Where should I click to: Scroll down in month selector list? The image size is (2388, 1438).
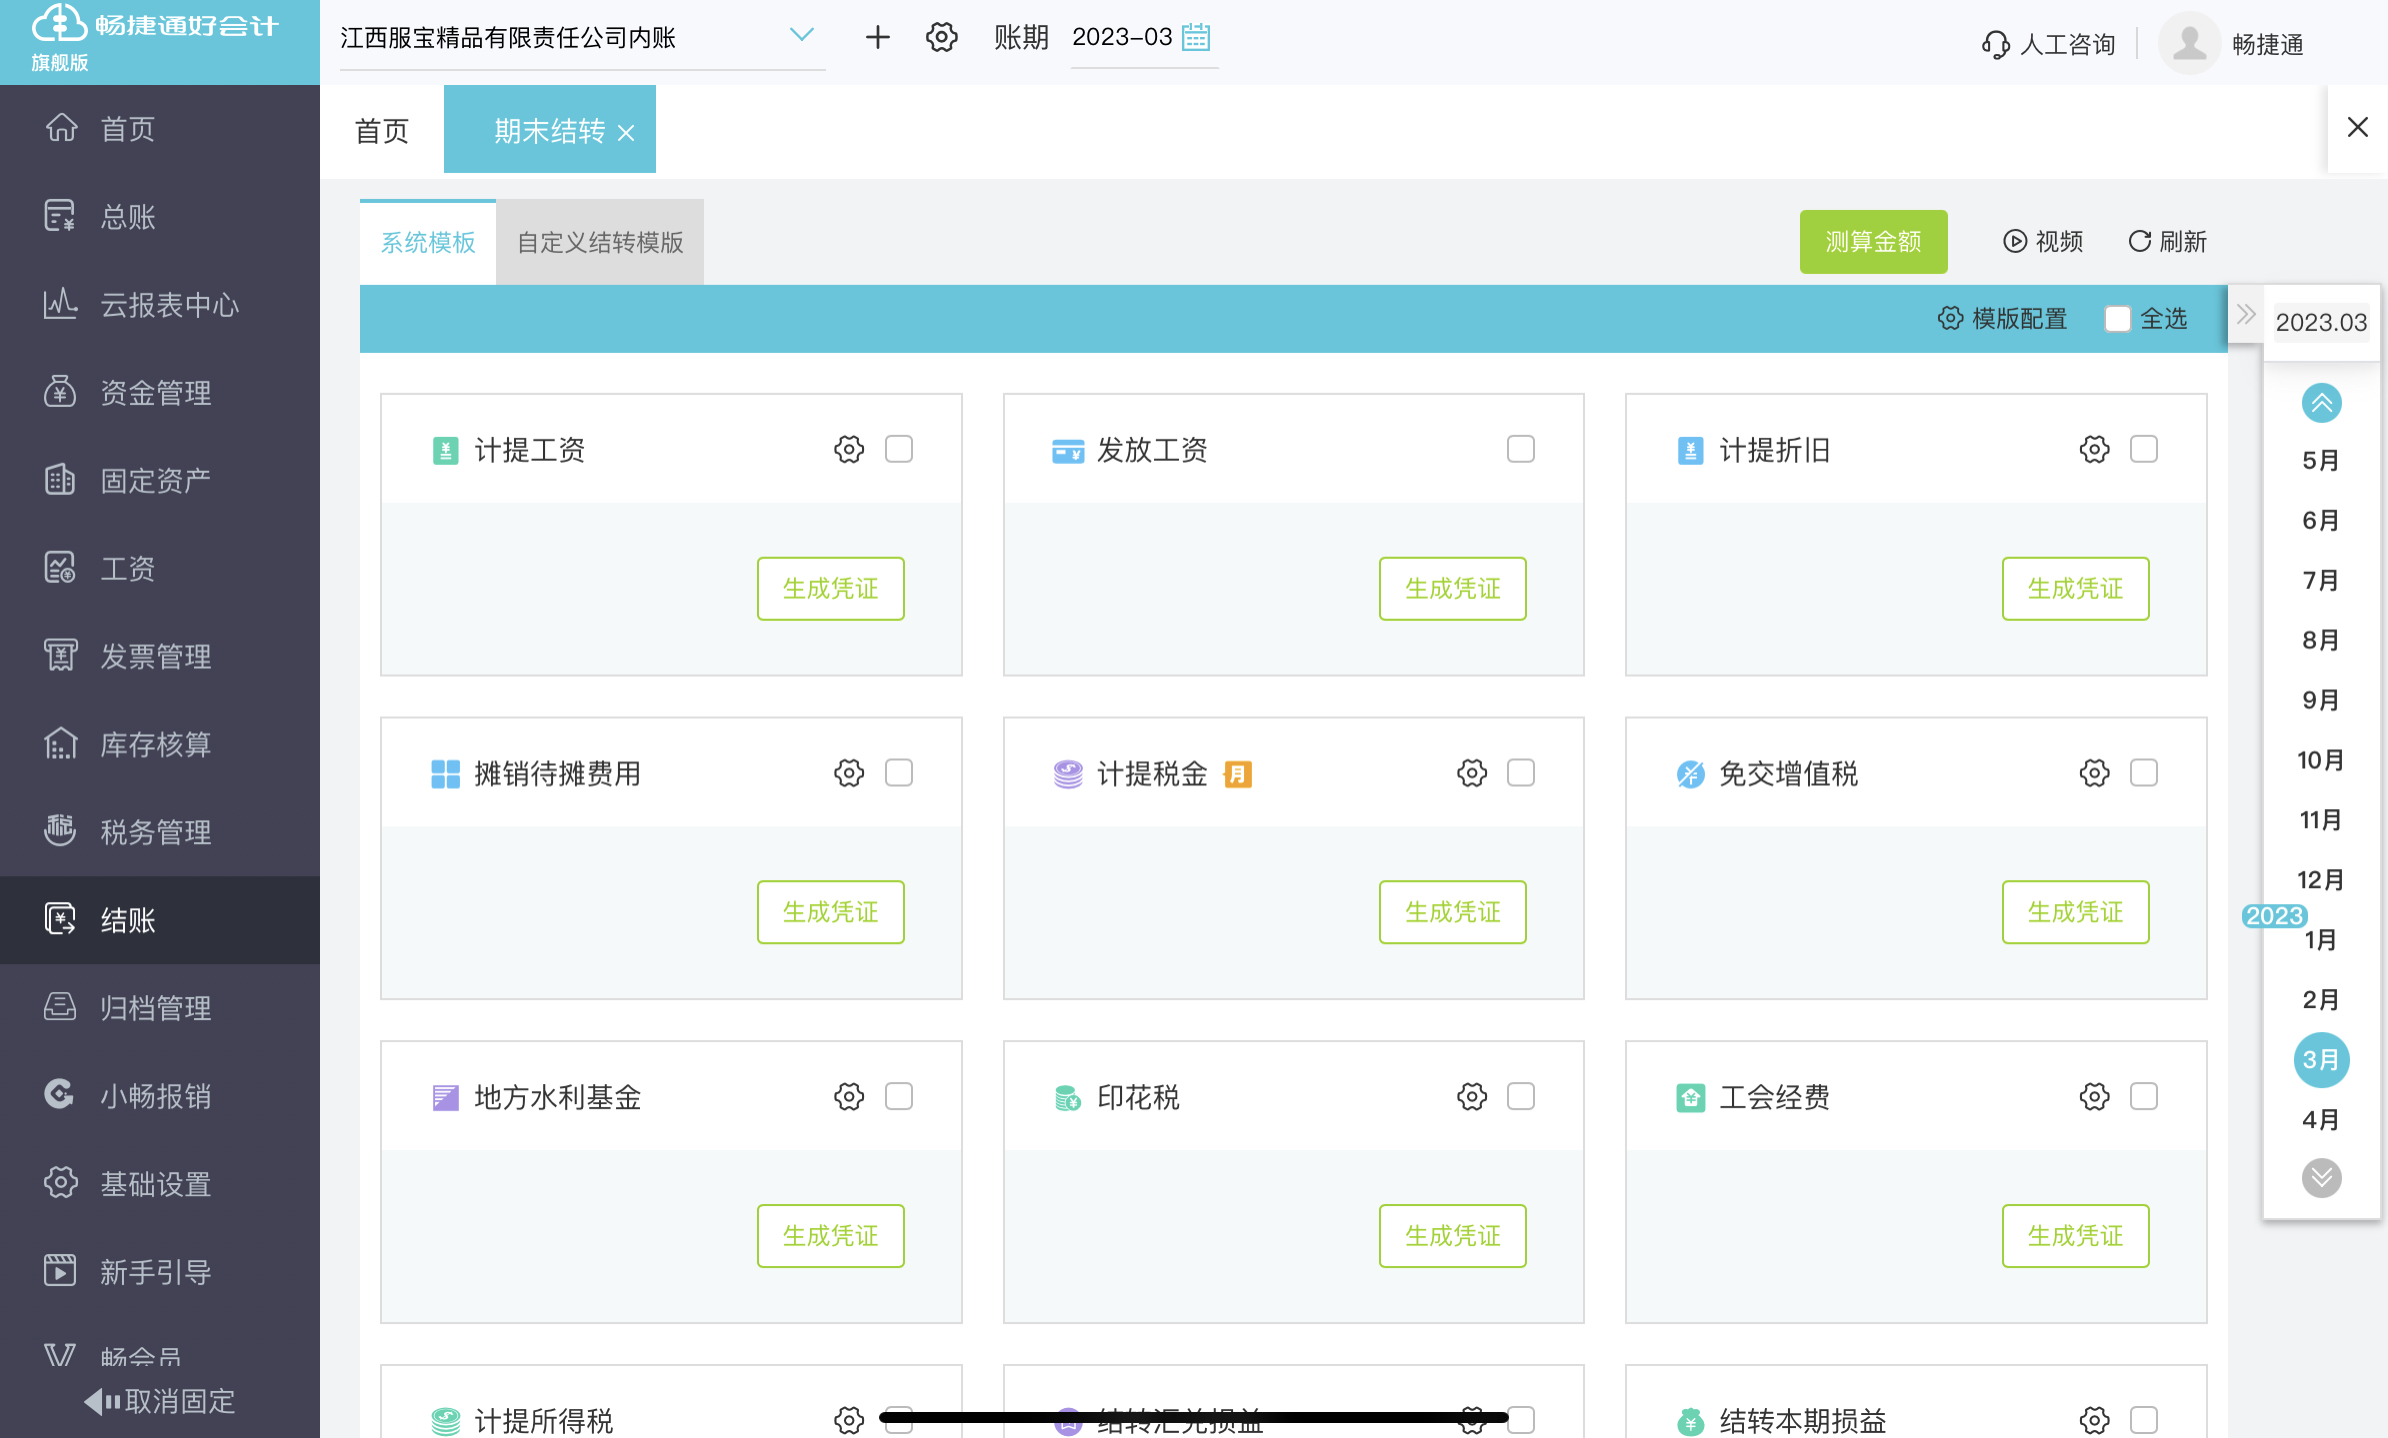(2323, 1177)
